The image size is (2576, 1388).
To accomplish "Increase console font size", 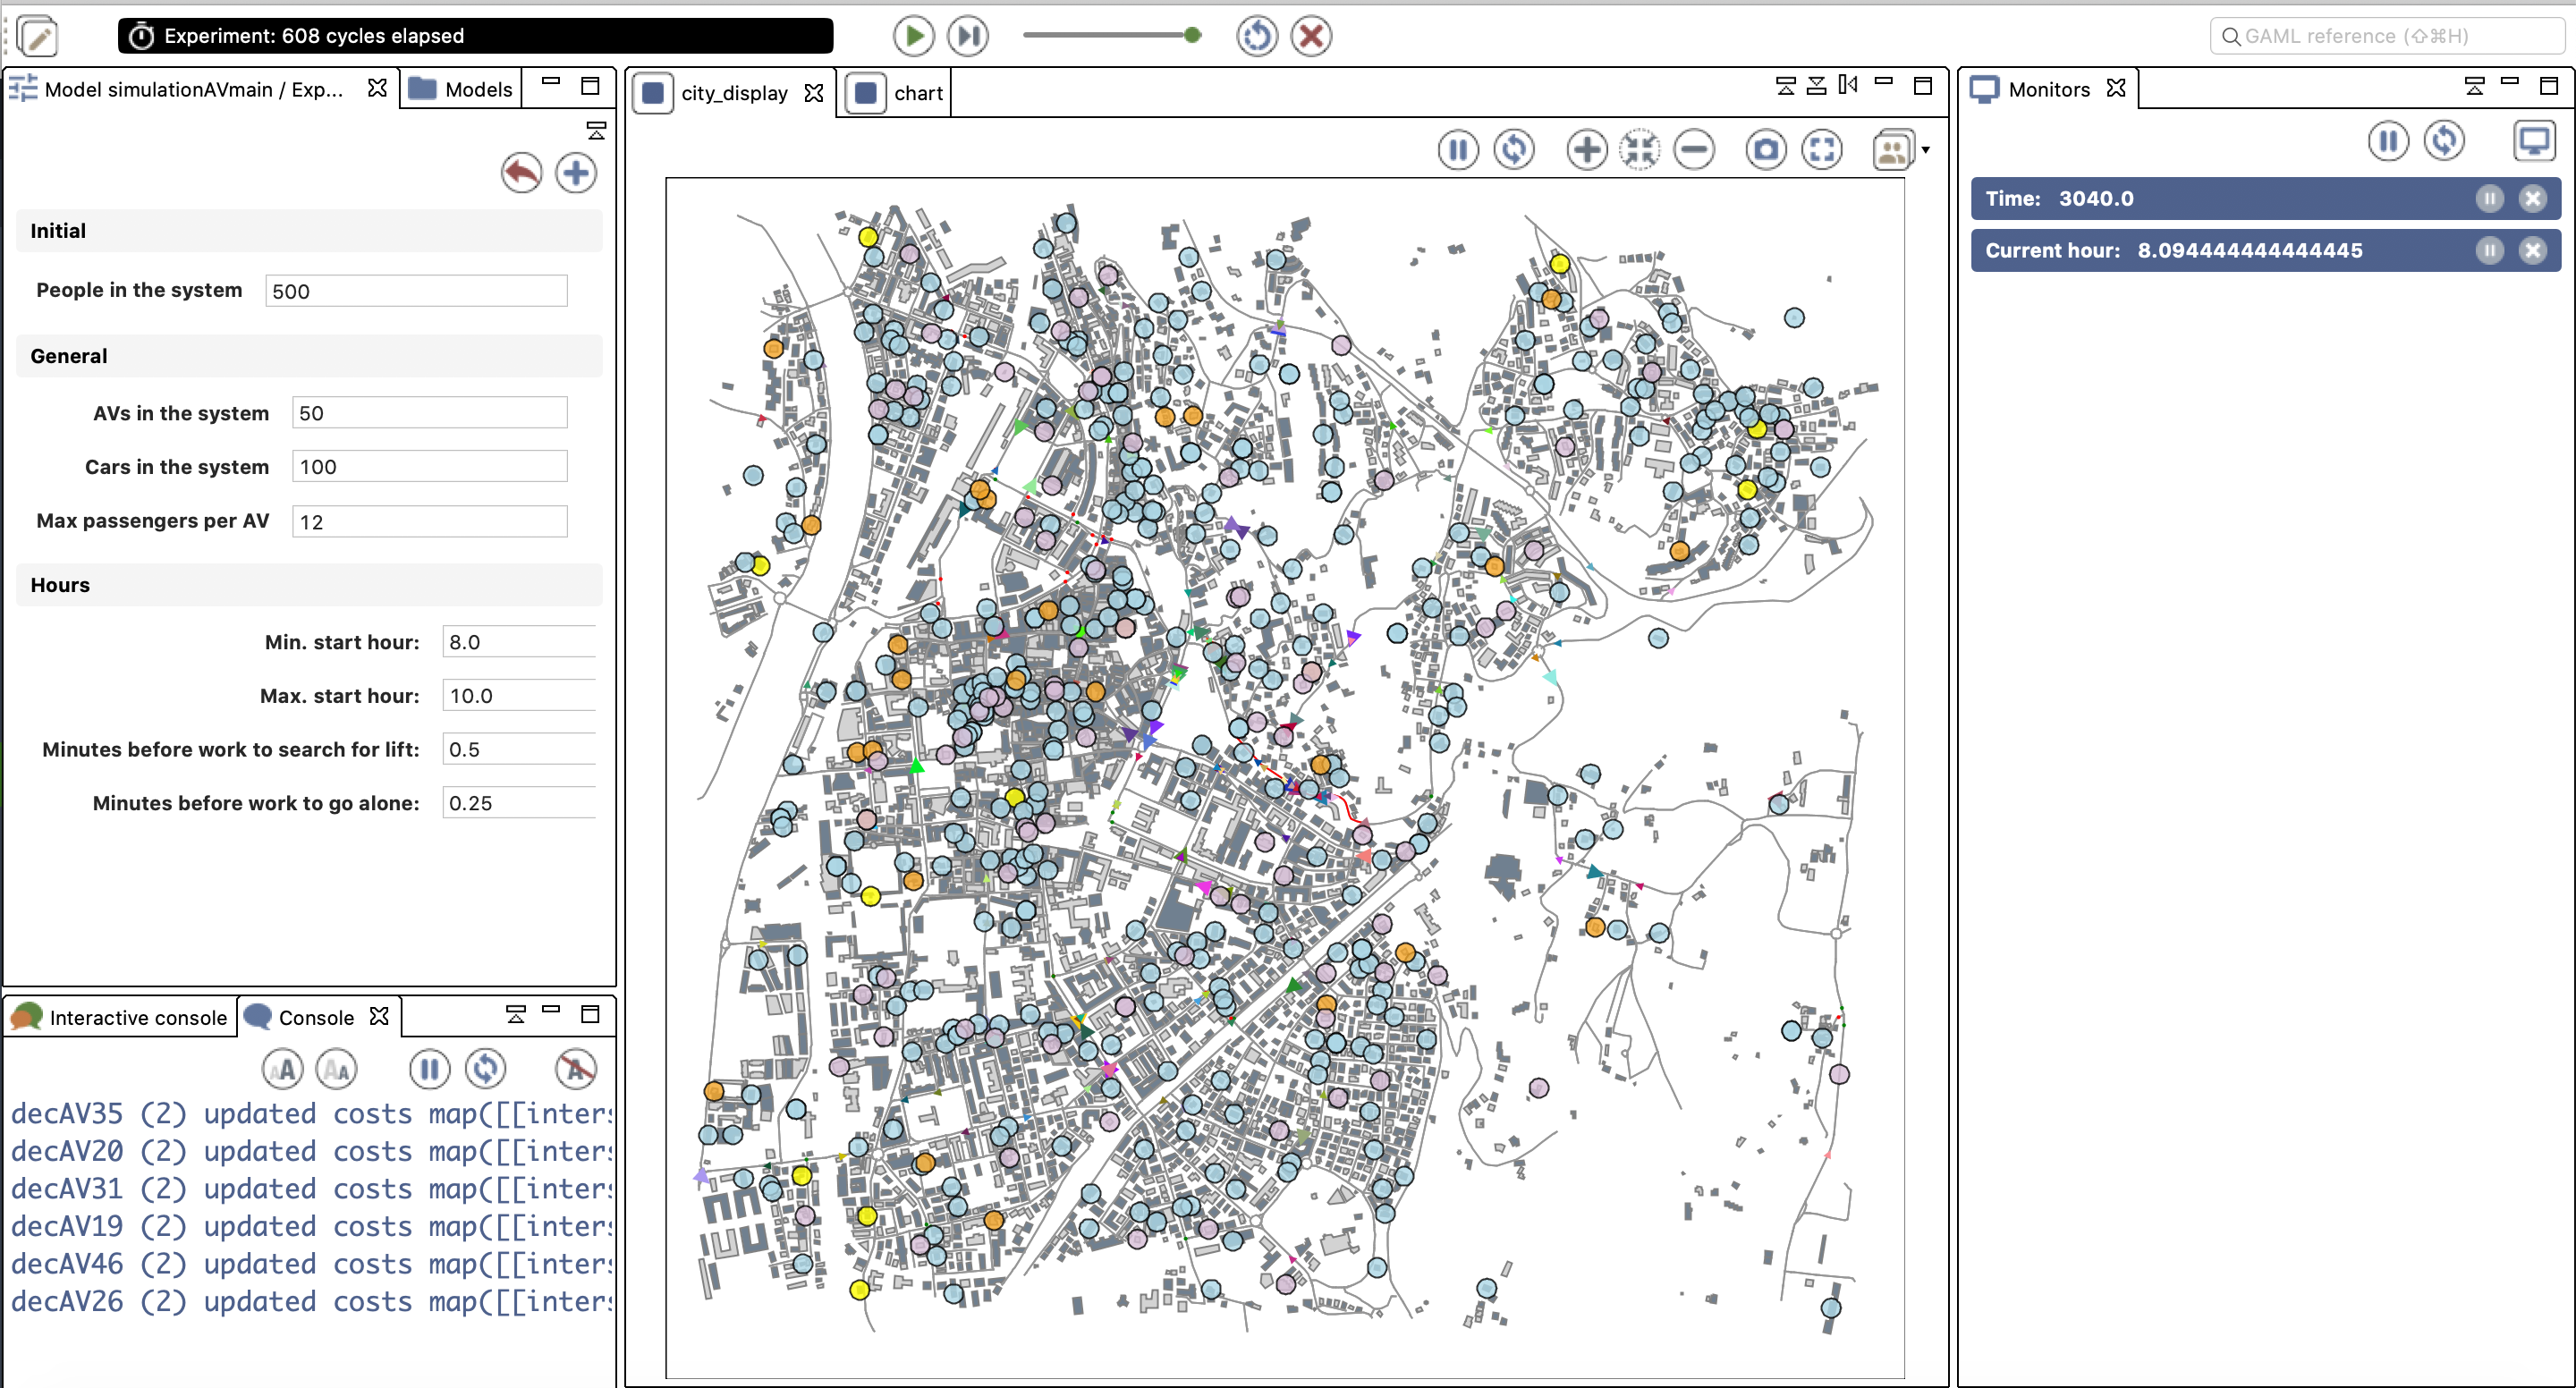I will (x=283, y=1069).
